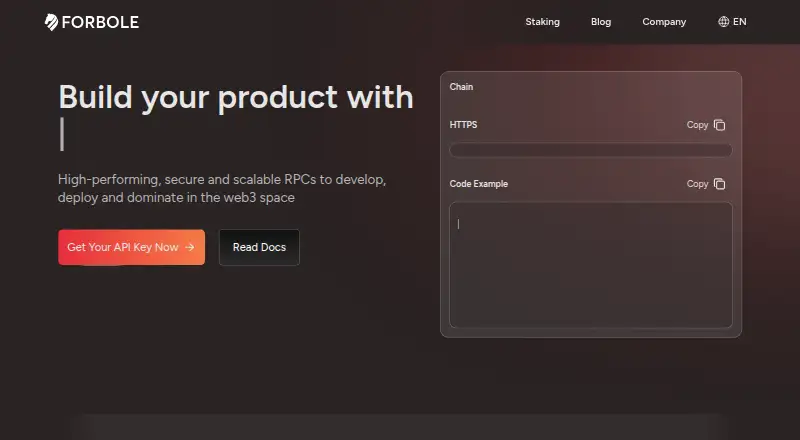Open the Company menu
This screenshot has width=800, height=440.
tap(664, 21)
